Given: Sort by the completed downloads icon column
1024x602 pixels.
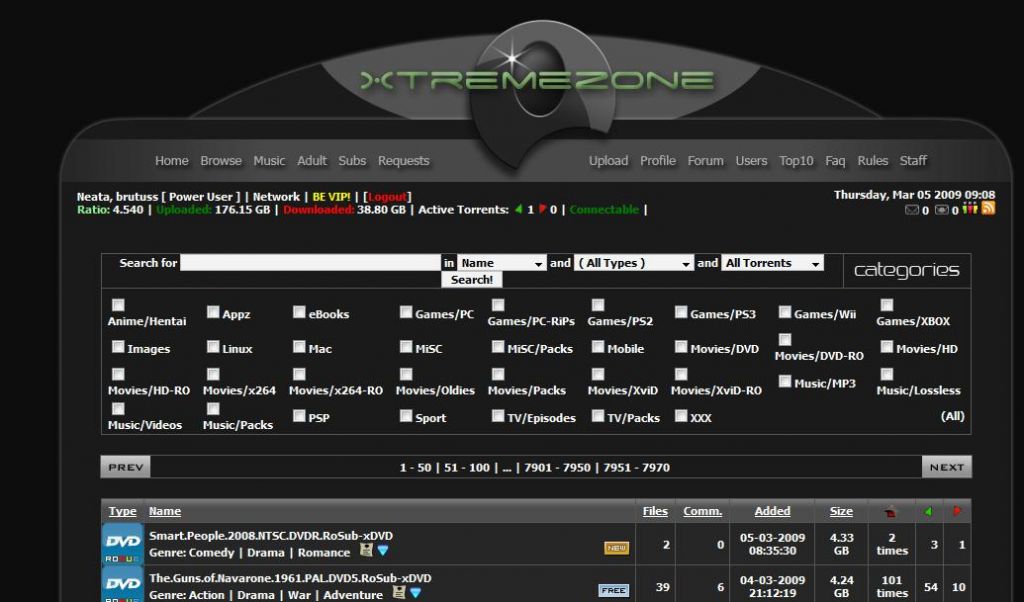Looking at the screenshot, I should click(x=890, y=511).
